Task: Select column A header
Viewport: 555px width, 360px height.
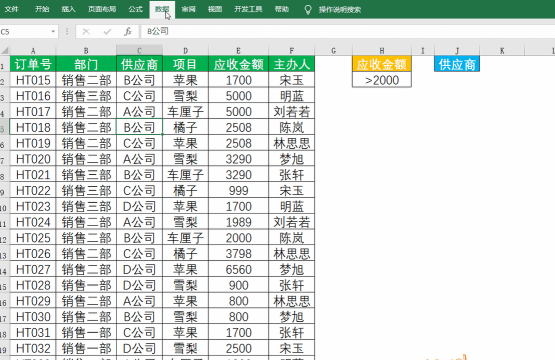Action: pos(33,51)
